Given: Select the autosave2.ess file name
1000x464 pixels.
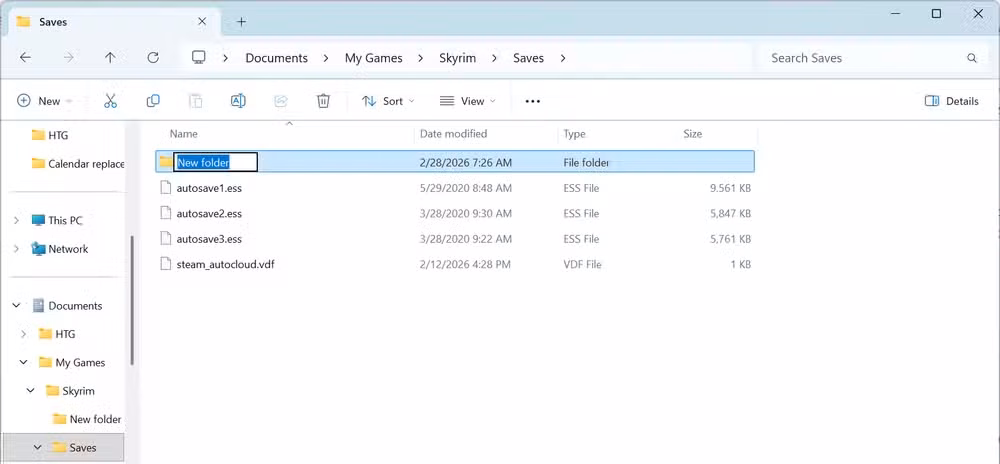Looking at the screenshot, I should pos(209,214).
